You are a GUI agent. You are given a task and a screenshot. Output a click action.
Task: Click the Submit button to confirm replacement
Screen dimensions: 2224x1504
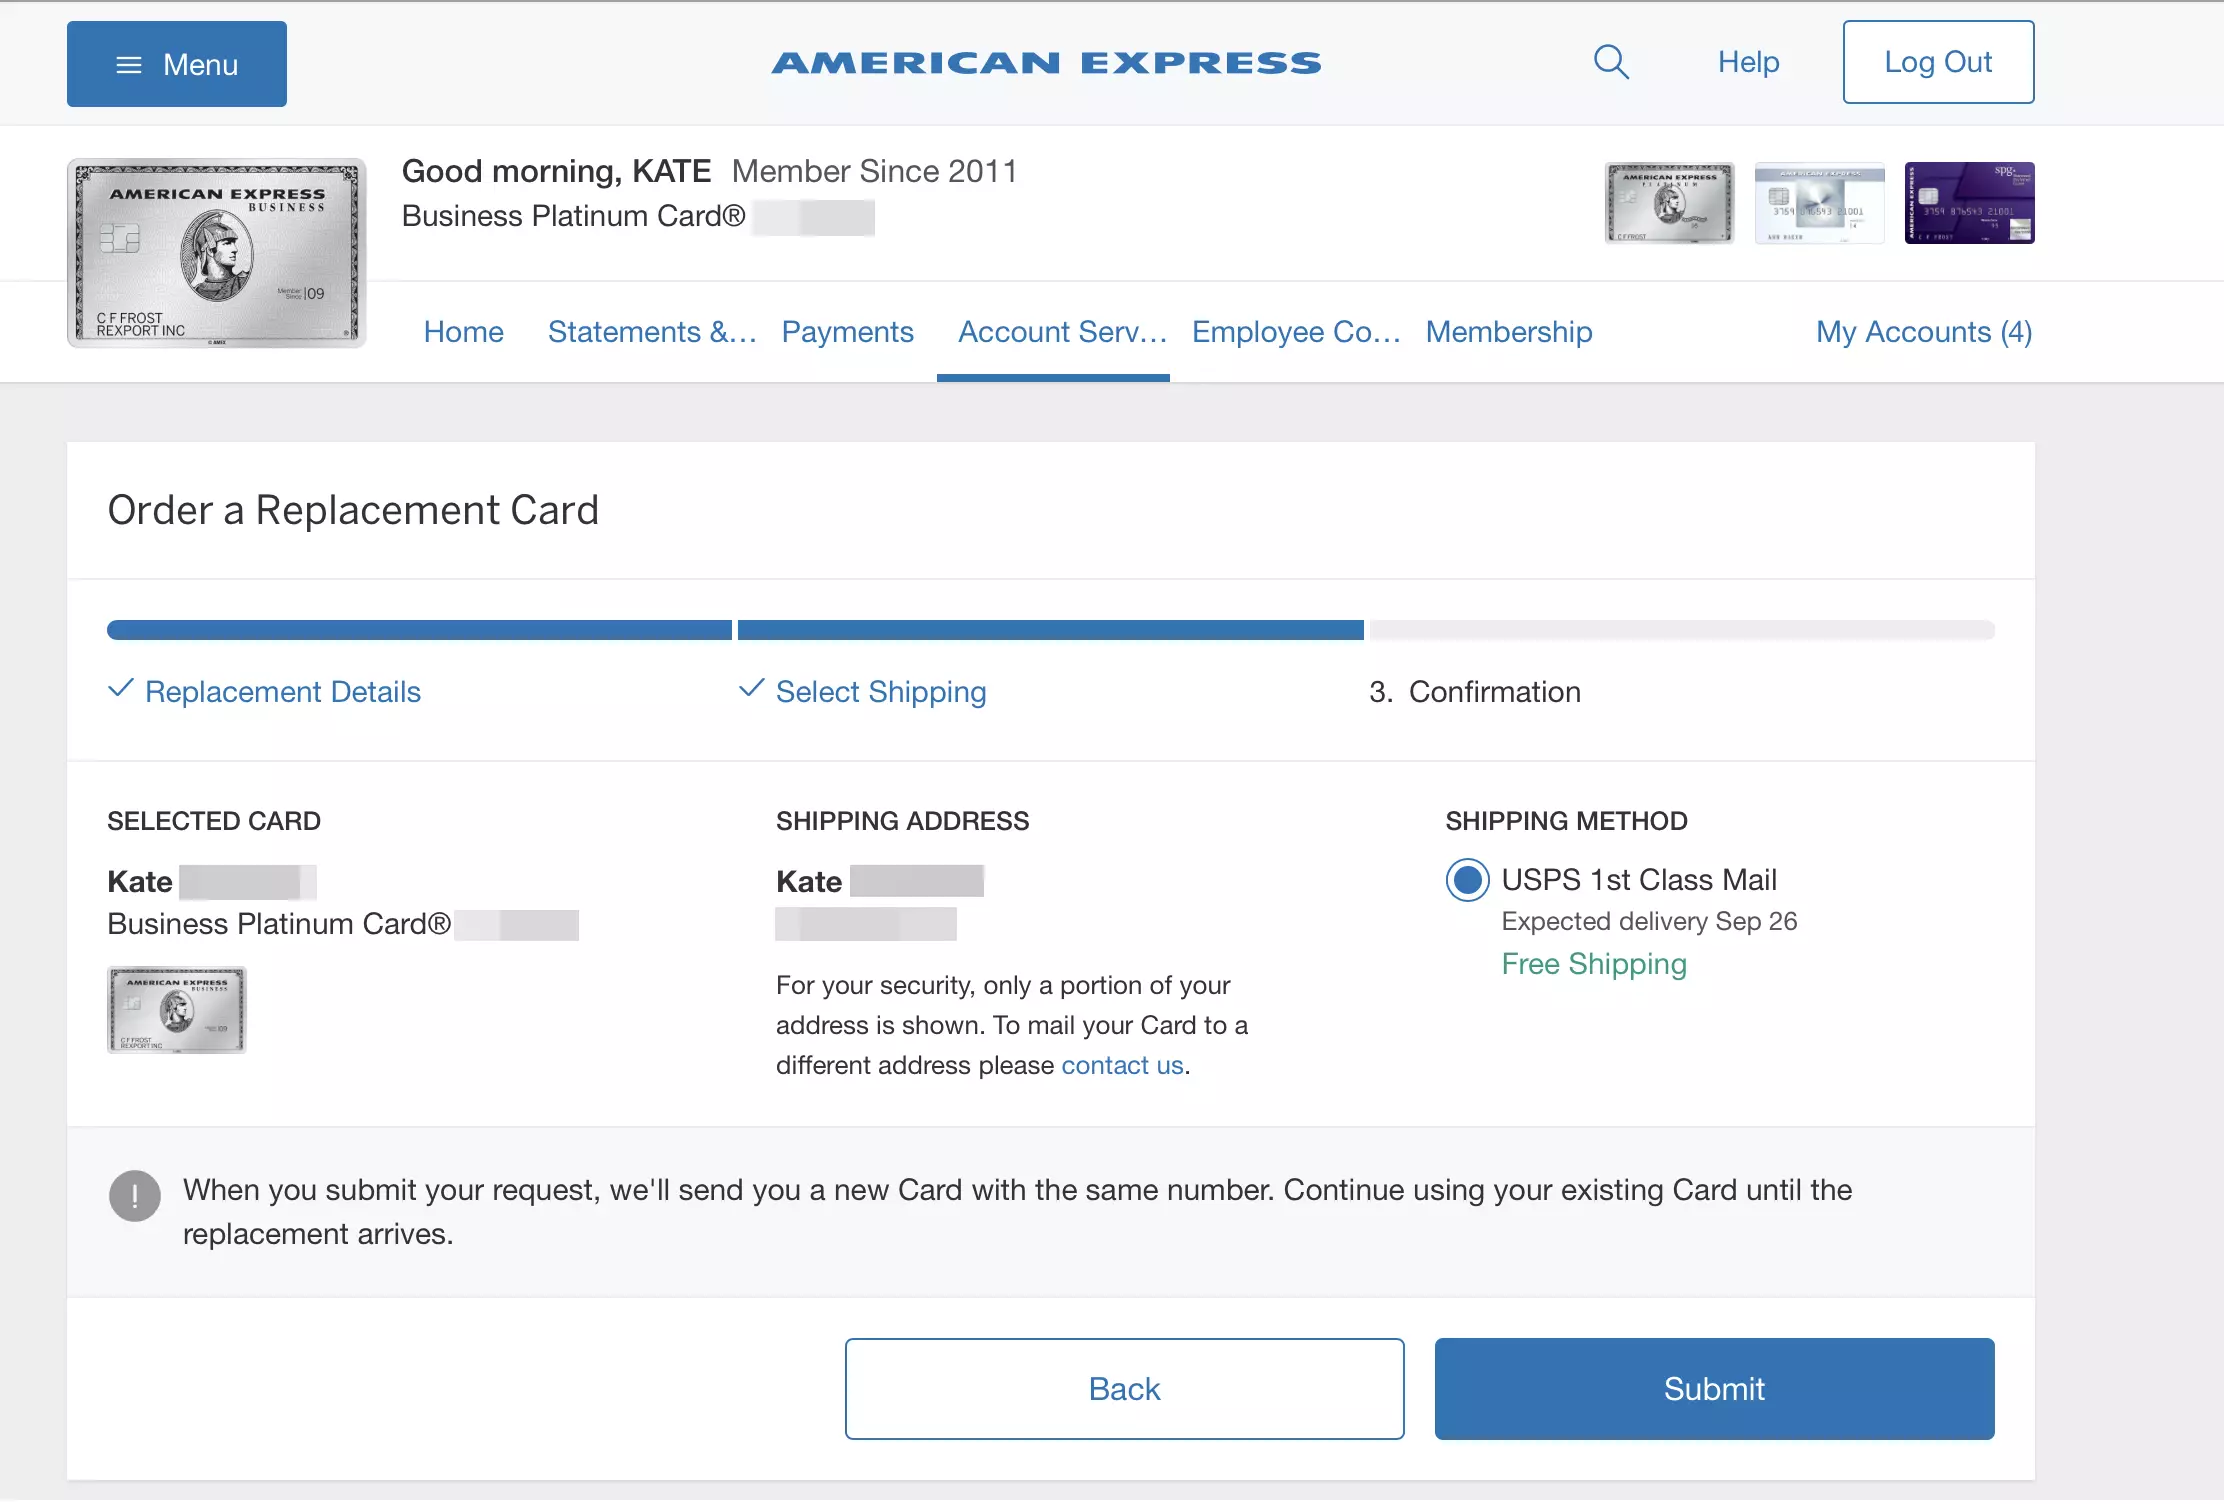(1714, 1386)
